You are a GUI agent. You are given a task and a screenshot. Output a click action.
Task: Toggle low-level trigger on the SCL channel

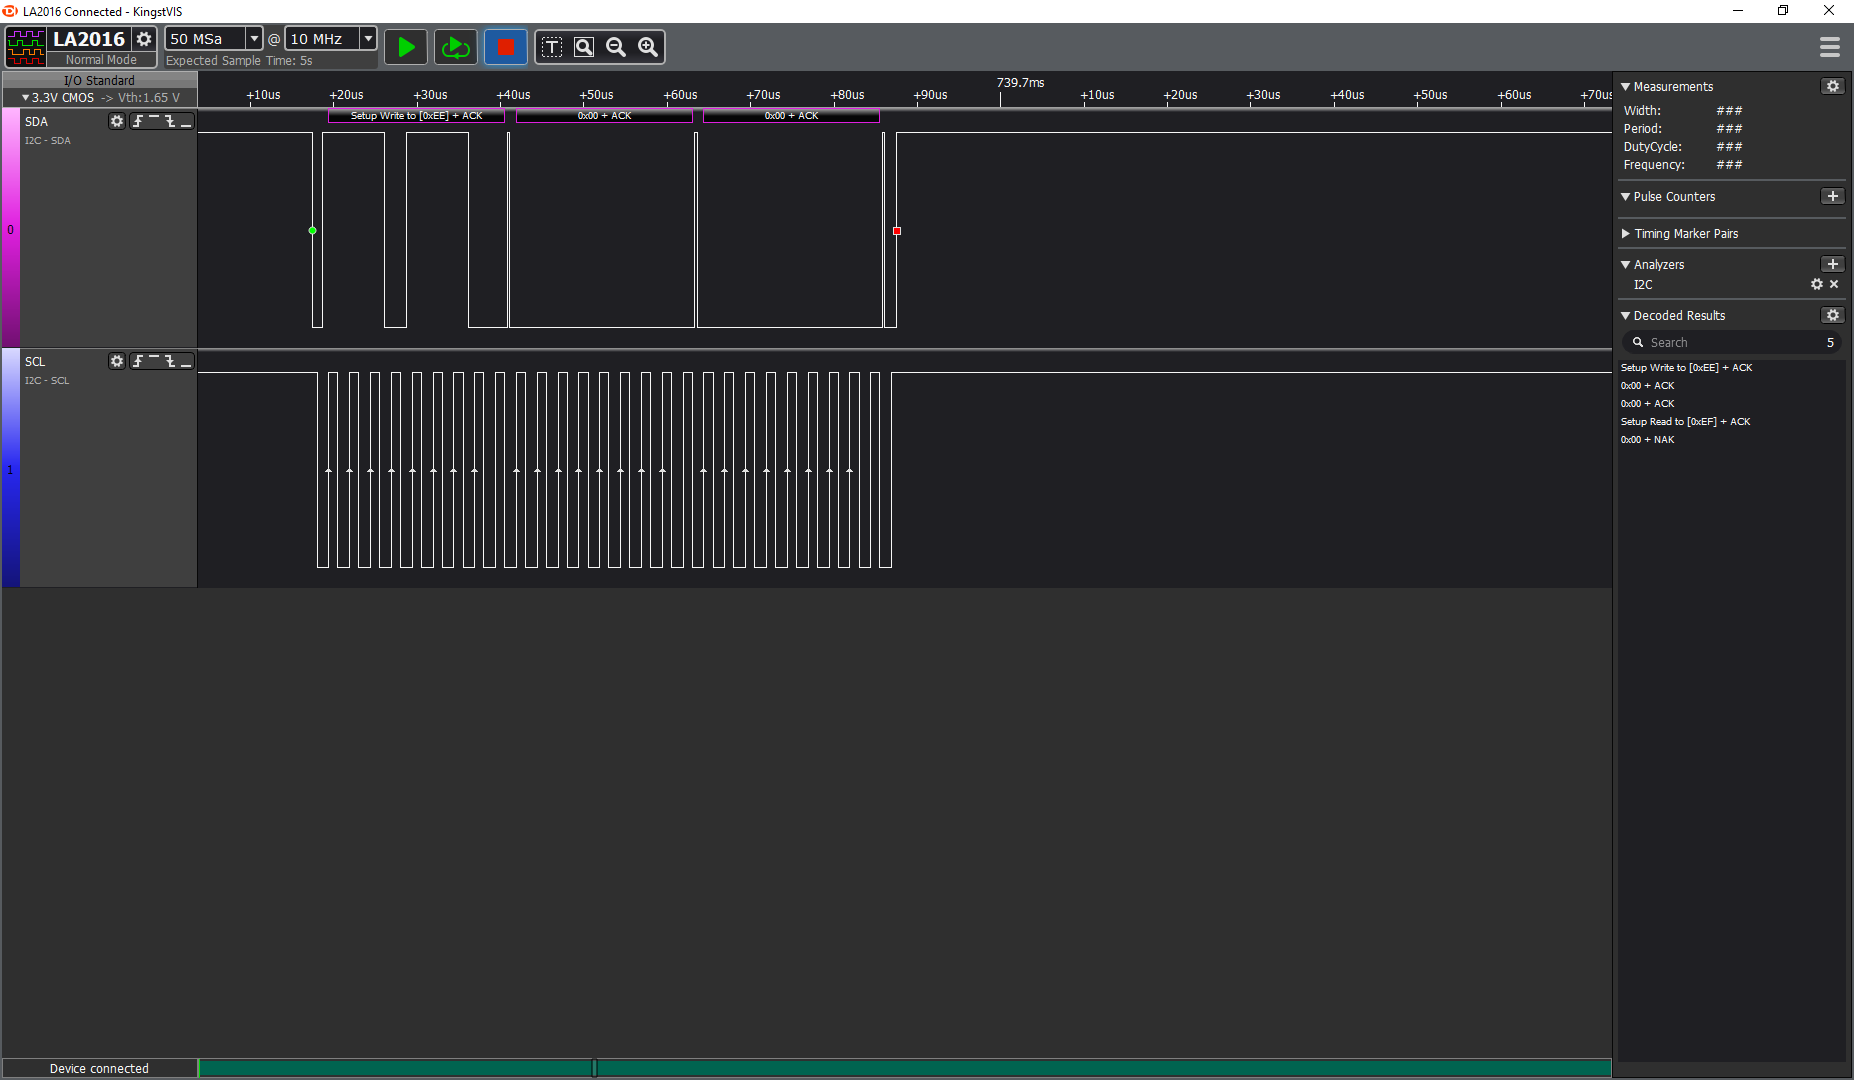[x=187, y=361]
